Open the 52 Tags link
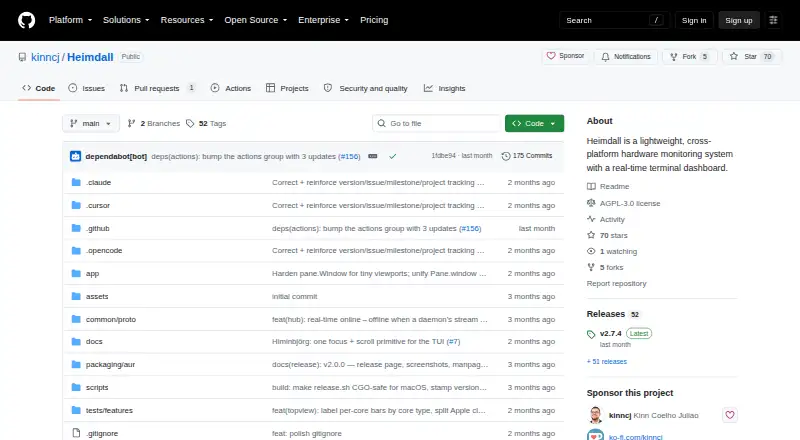 tap(206, 124)
